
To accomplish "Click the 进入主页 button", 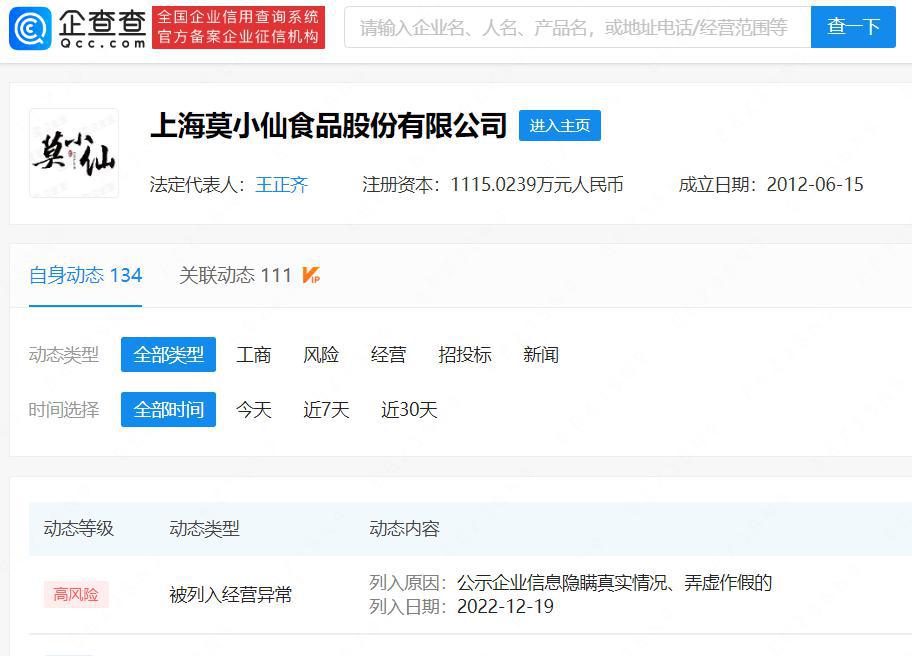I will 560,125.
